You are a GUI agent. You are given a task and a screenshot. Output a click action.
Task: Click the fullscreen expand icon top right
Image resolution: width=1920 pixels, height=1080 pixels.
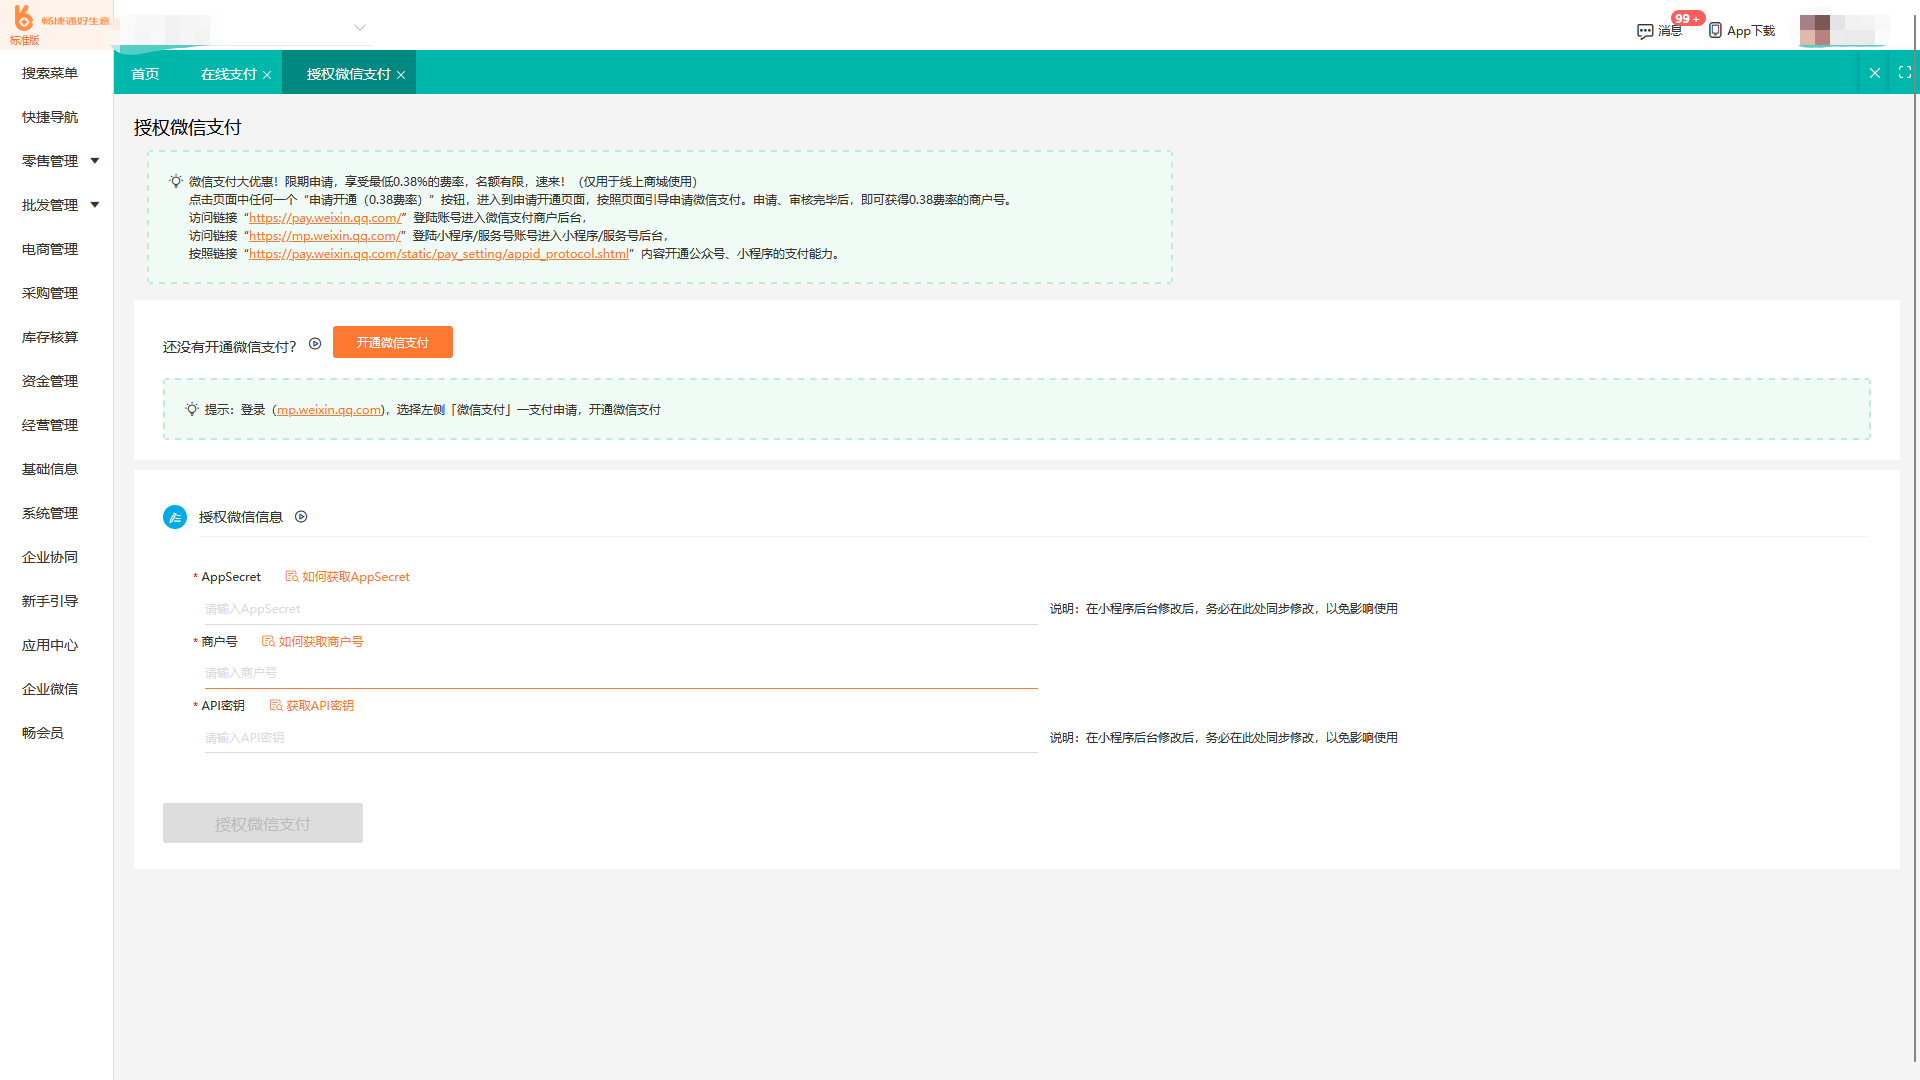coord(1904,73)
